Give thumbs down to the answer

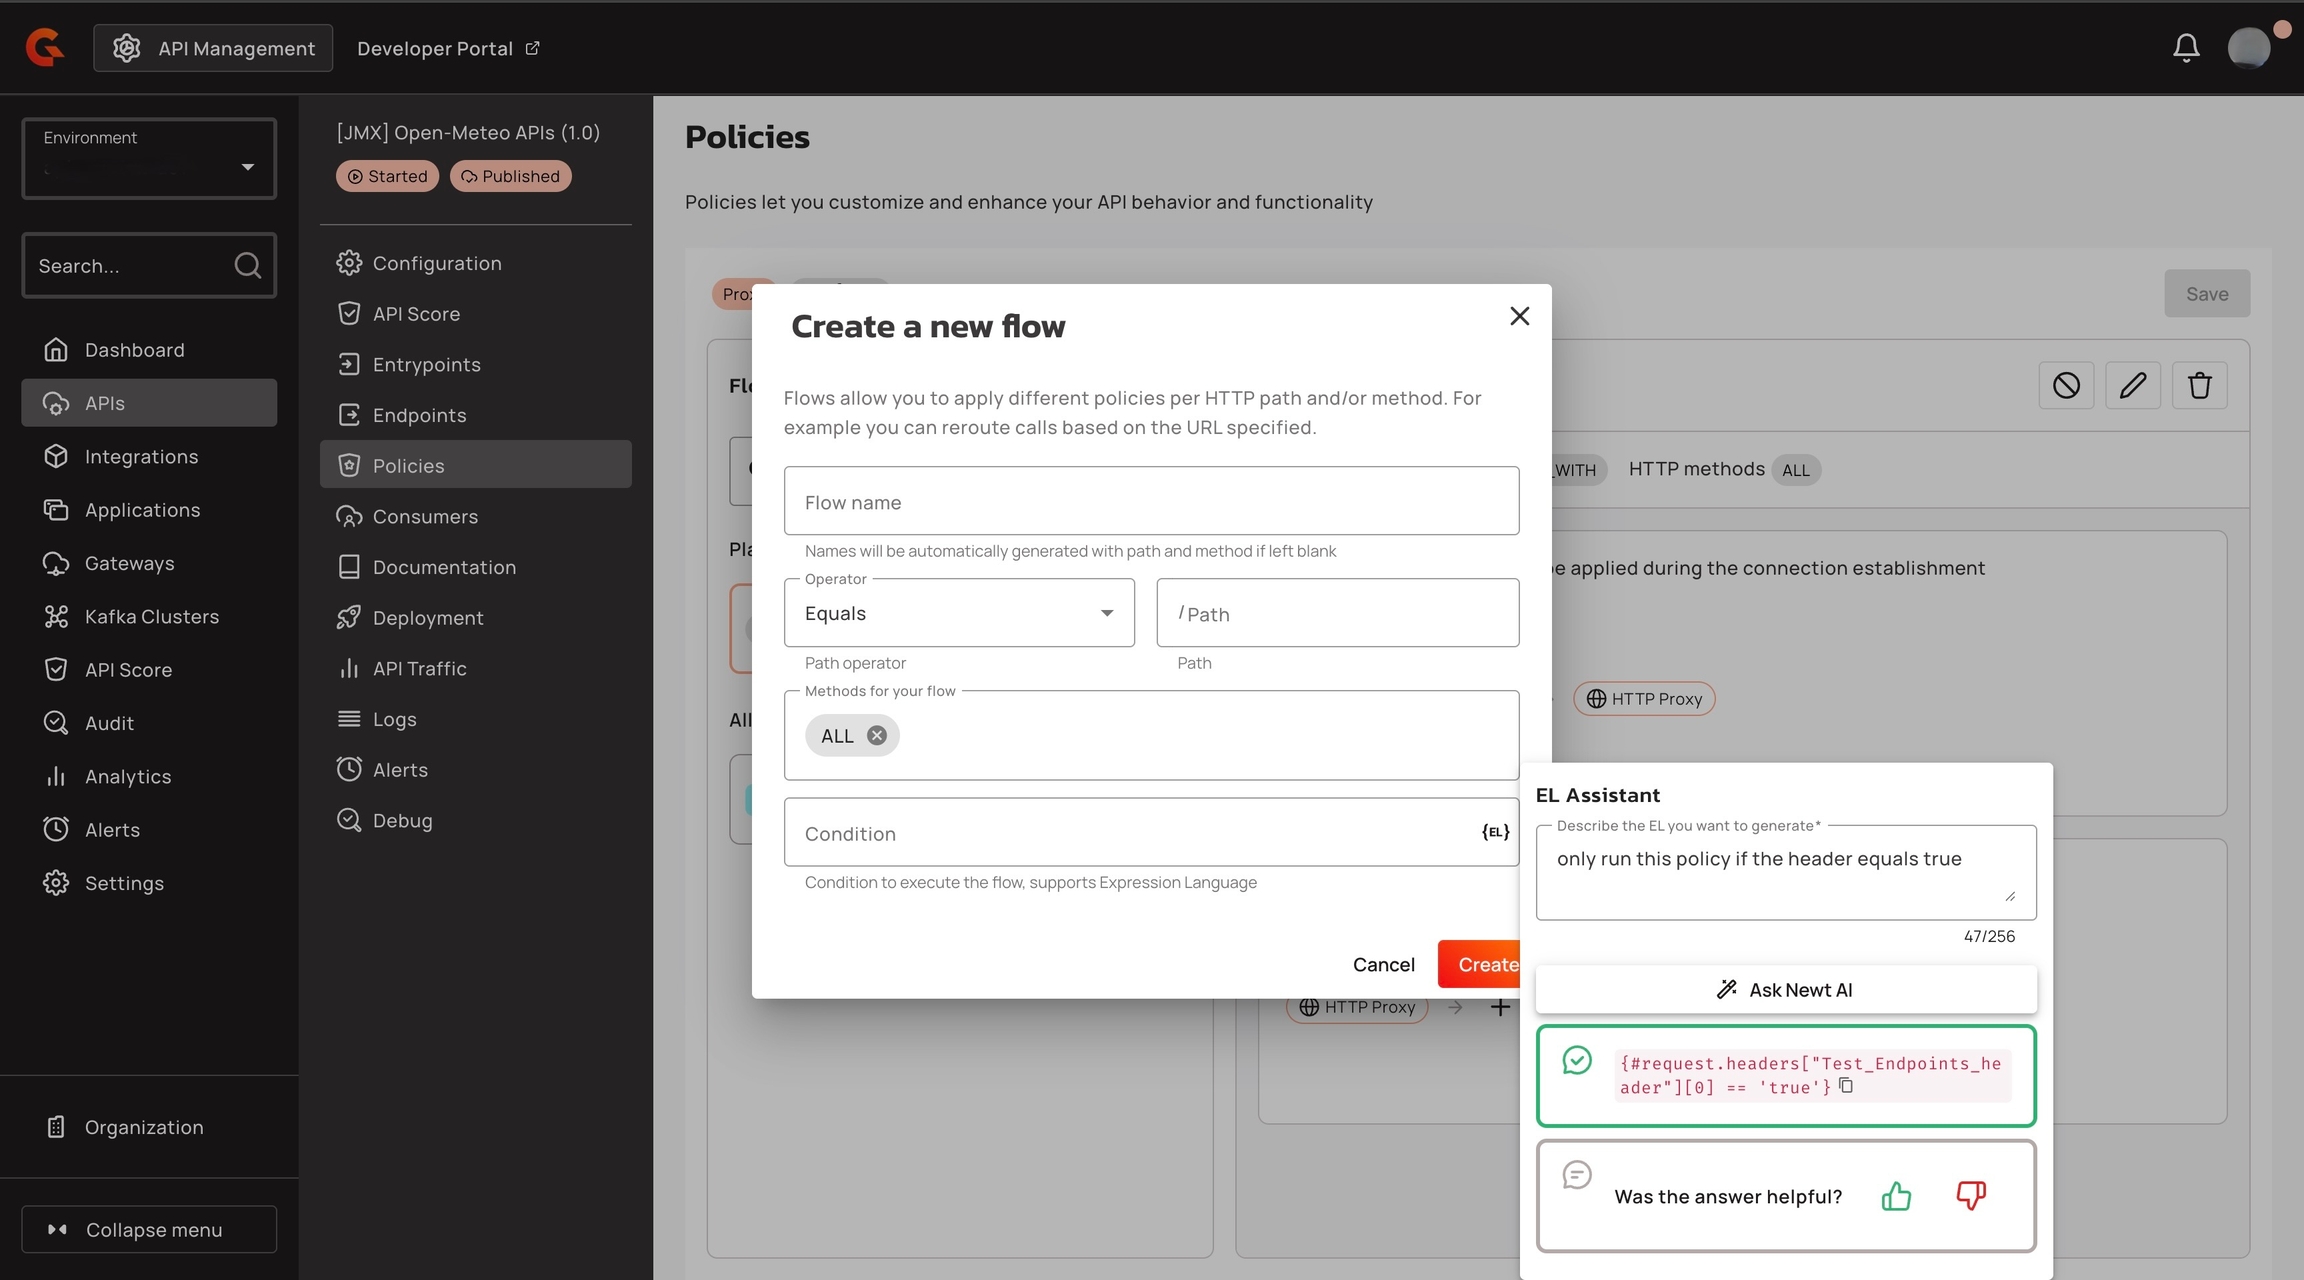(1970, 1196)
